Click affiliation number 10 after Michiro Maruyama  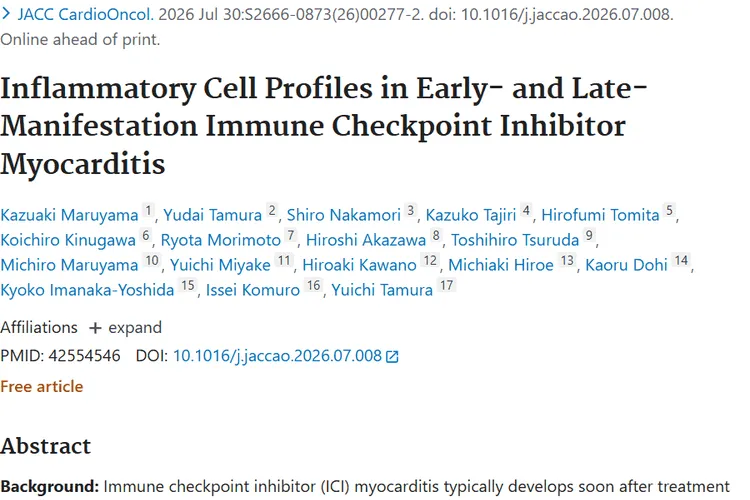[x=152, y=261]
